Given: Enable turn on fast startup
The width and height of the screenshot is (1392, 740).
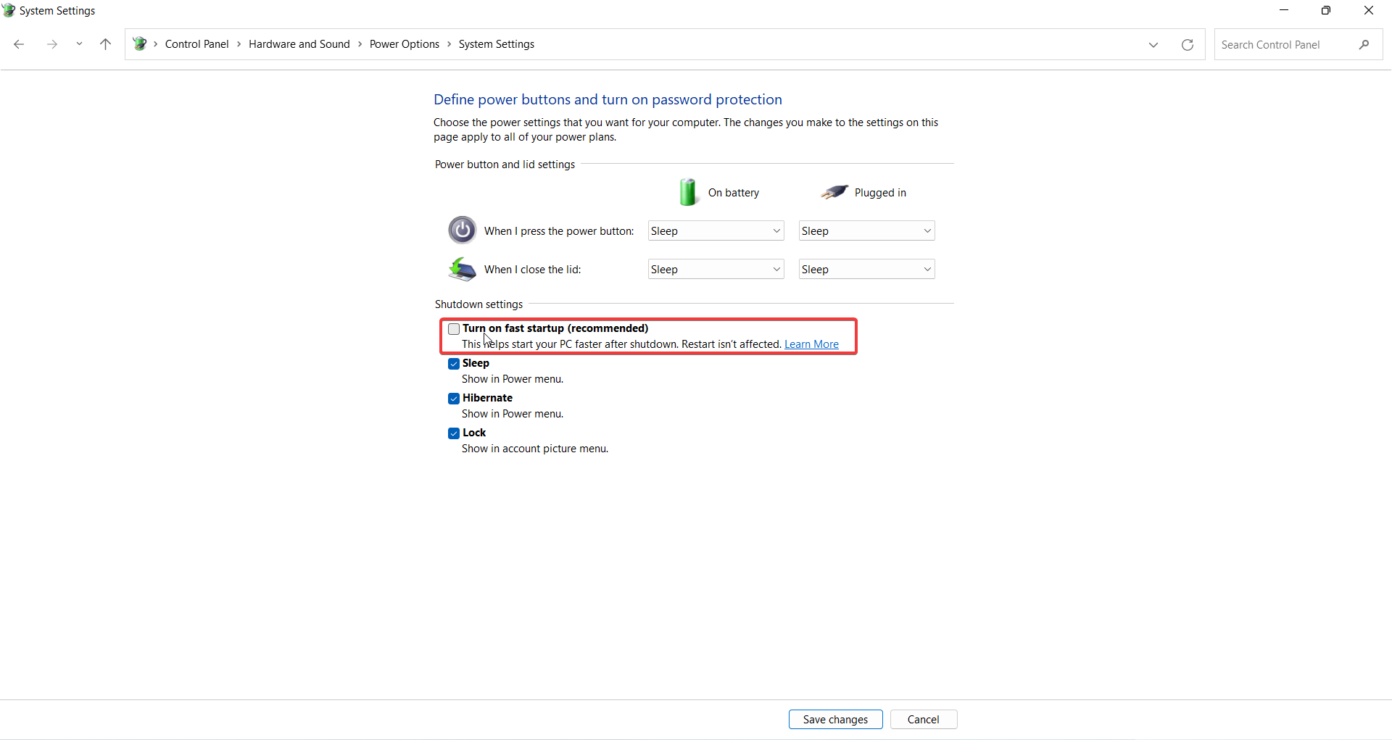Looking at the screenshot, I should (x=454, y=328).
